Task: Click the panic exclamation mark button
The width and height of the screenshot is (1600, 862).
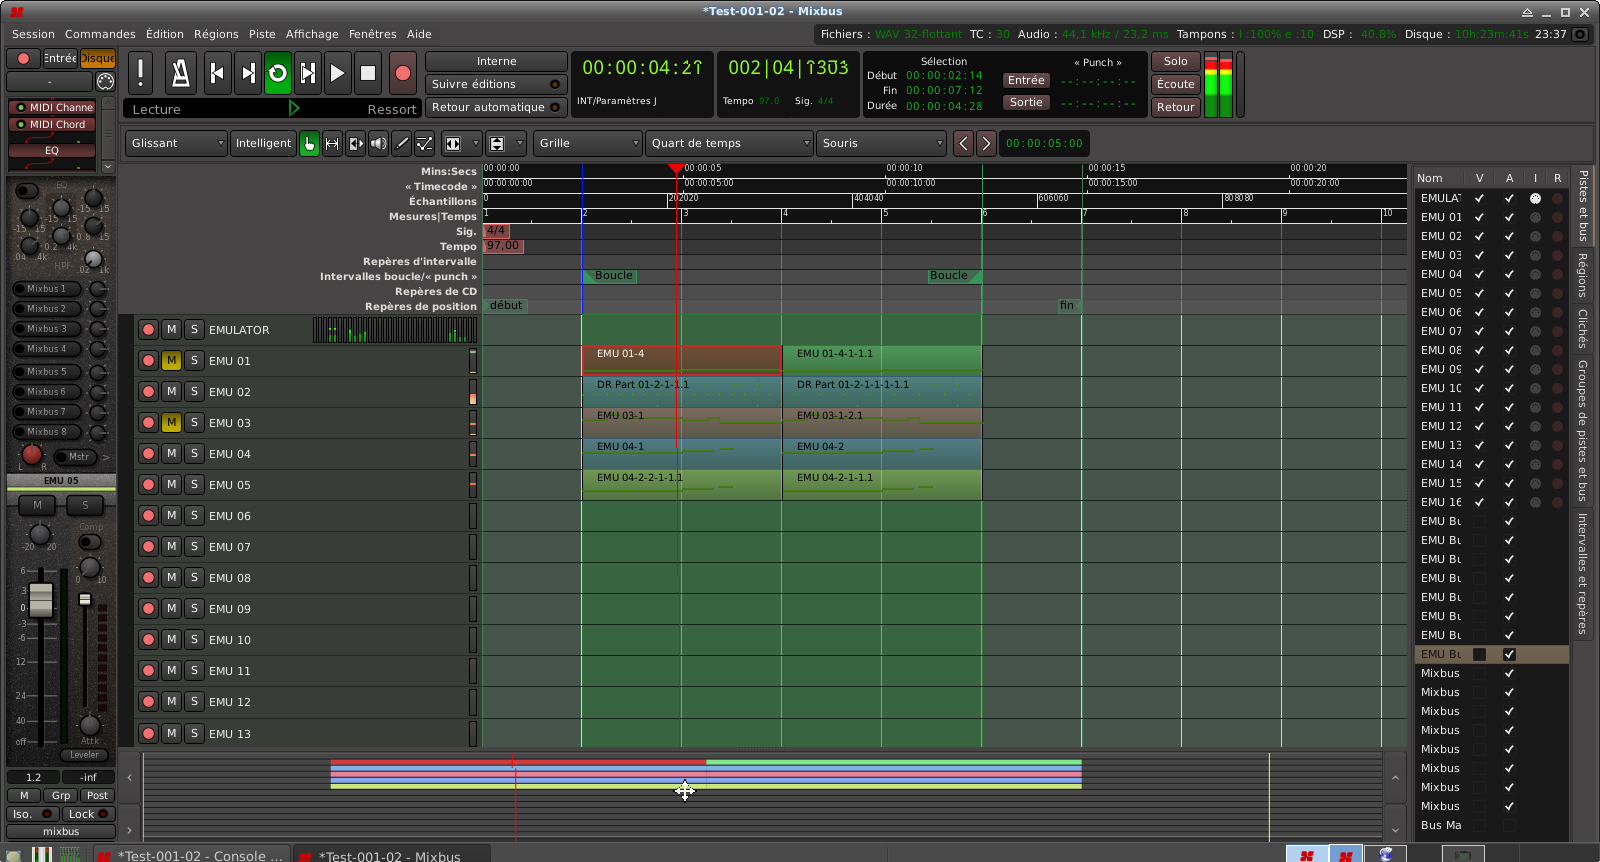Action: point(141,73)
